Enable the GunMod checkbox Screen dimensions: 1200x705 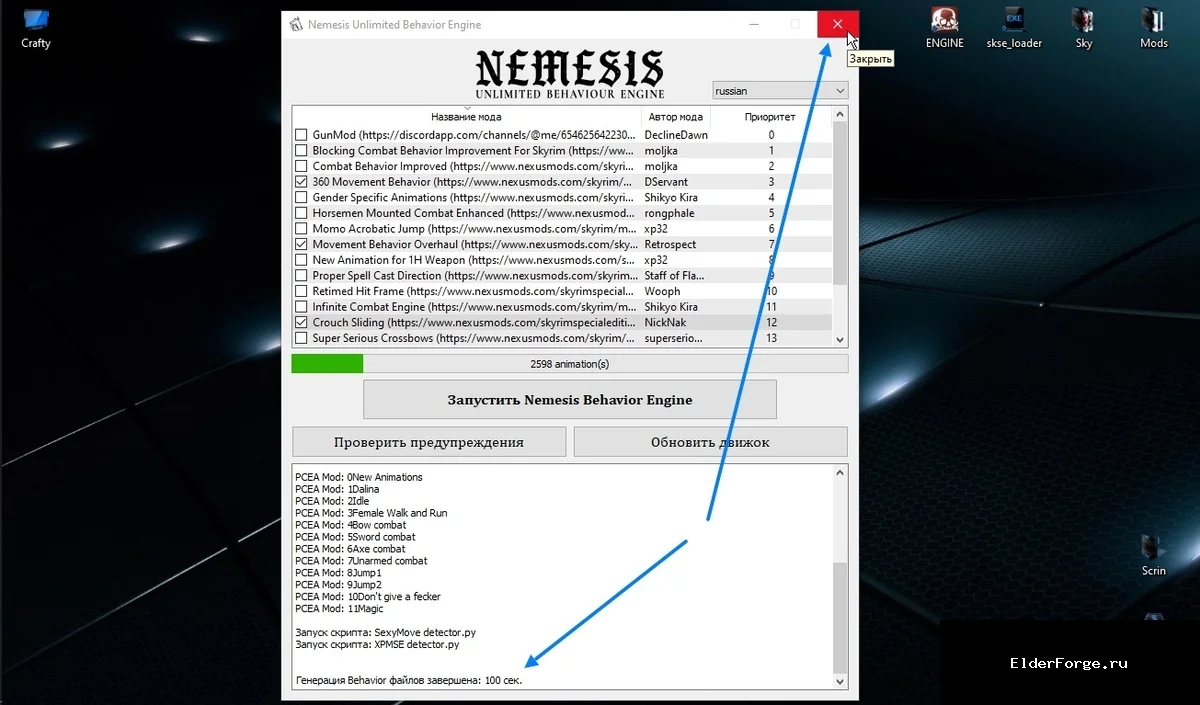point(302,135)
